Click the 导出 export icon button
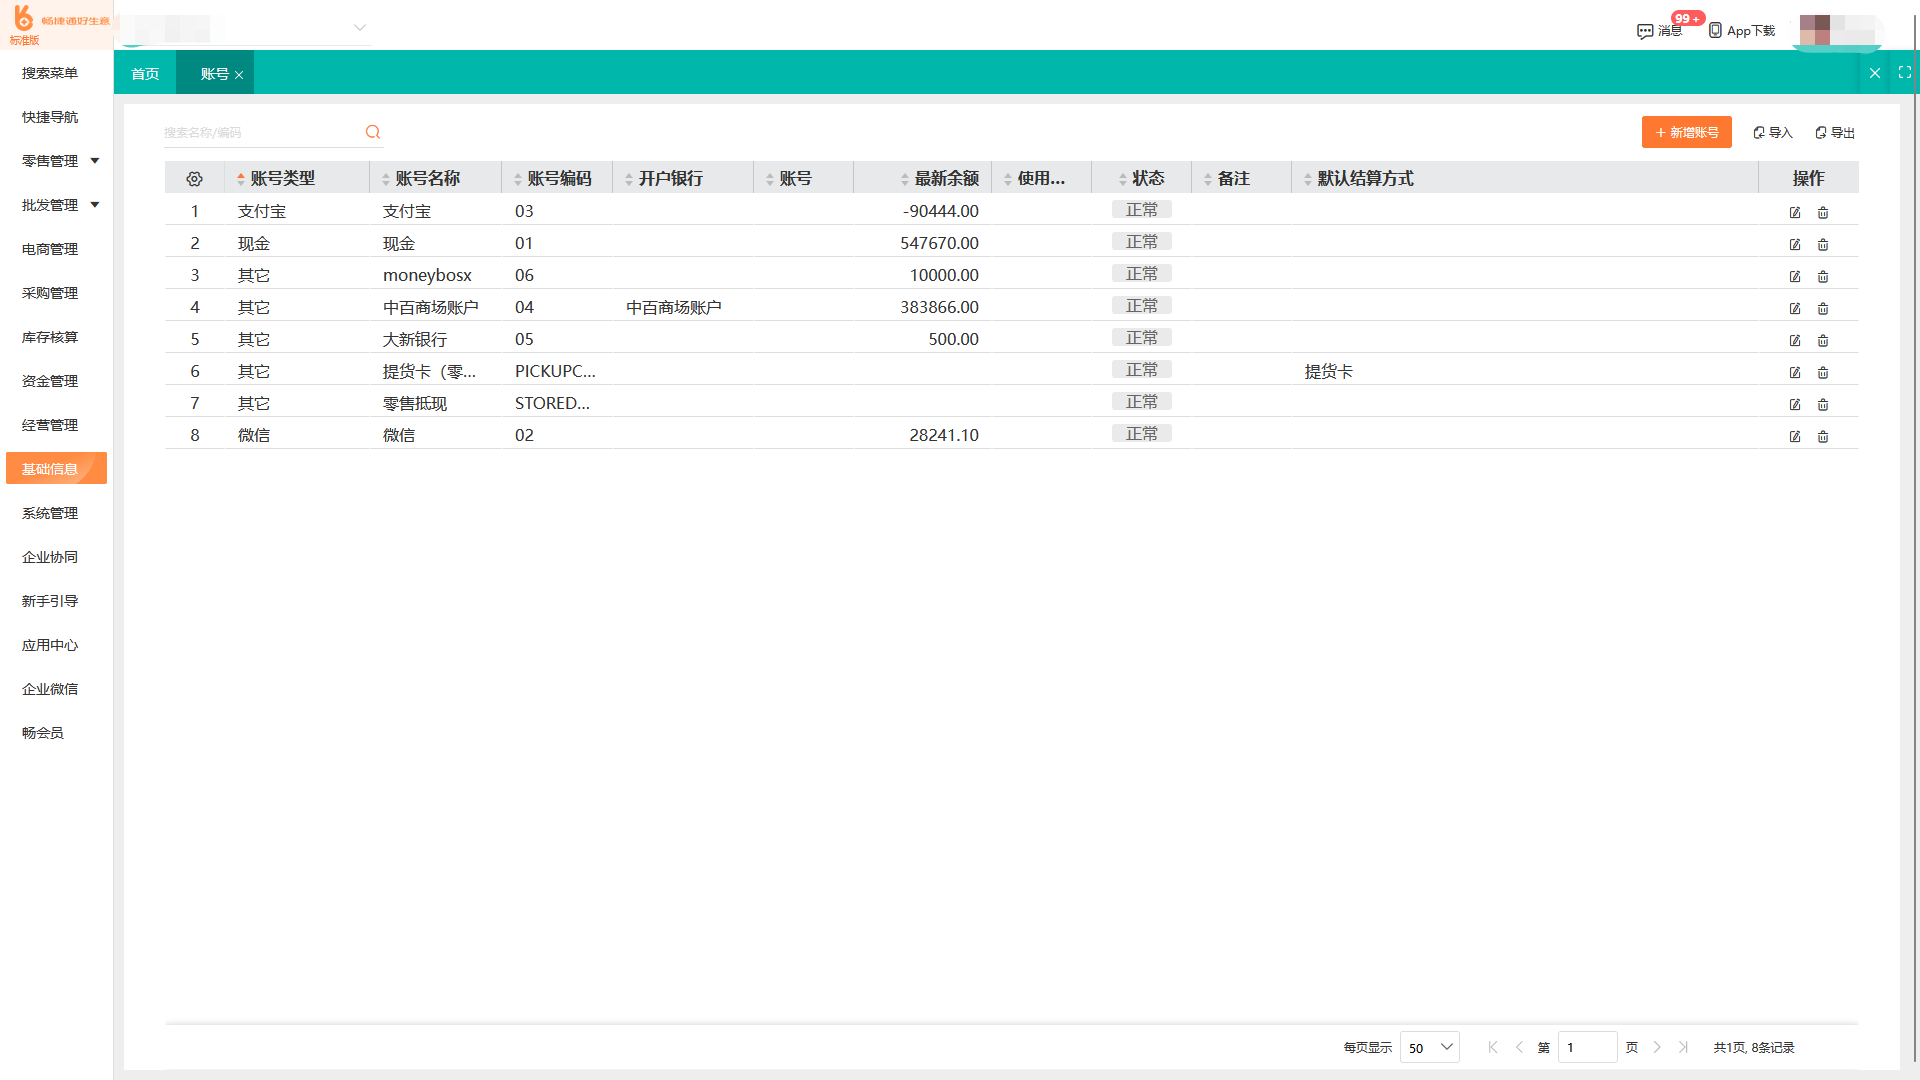1920x1080 pixels. 1837,132
